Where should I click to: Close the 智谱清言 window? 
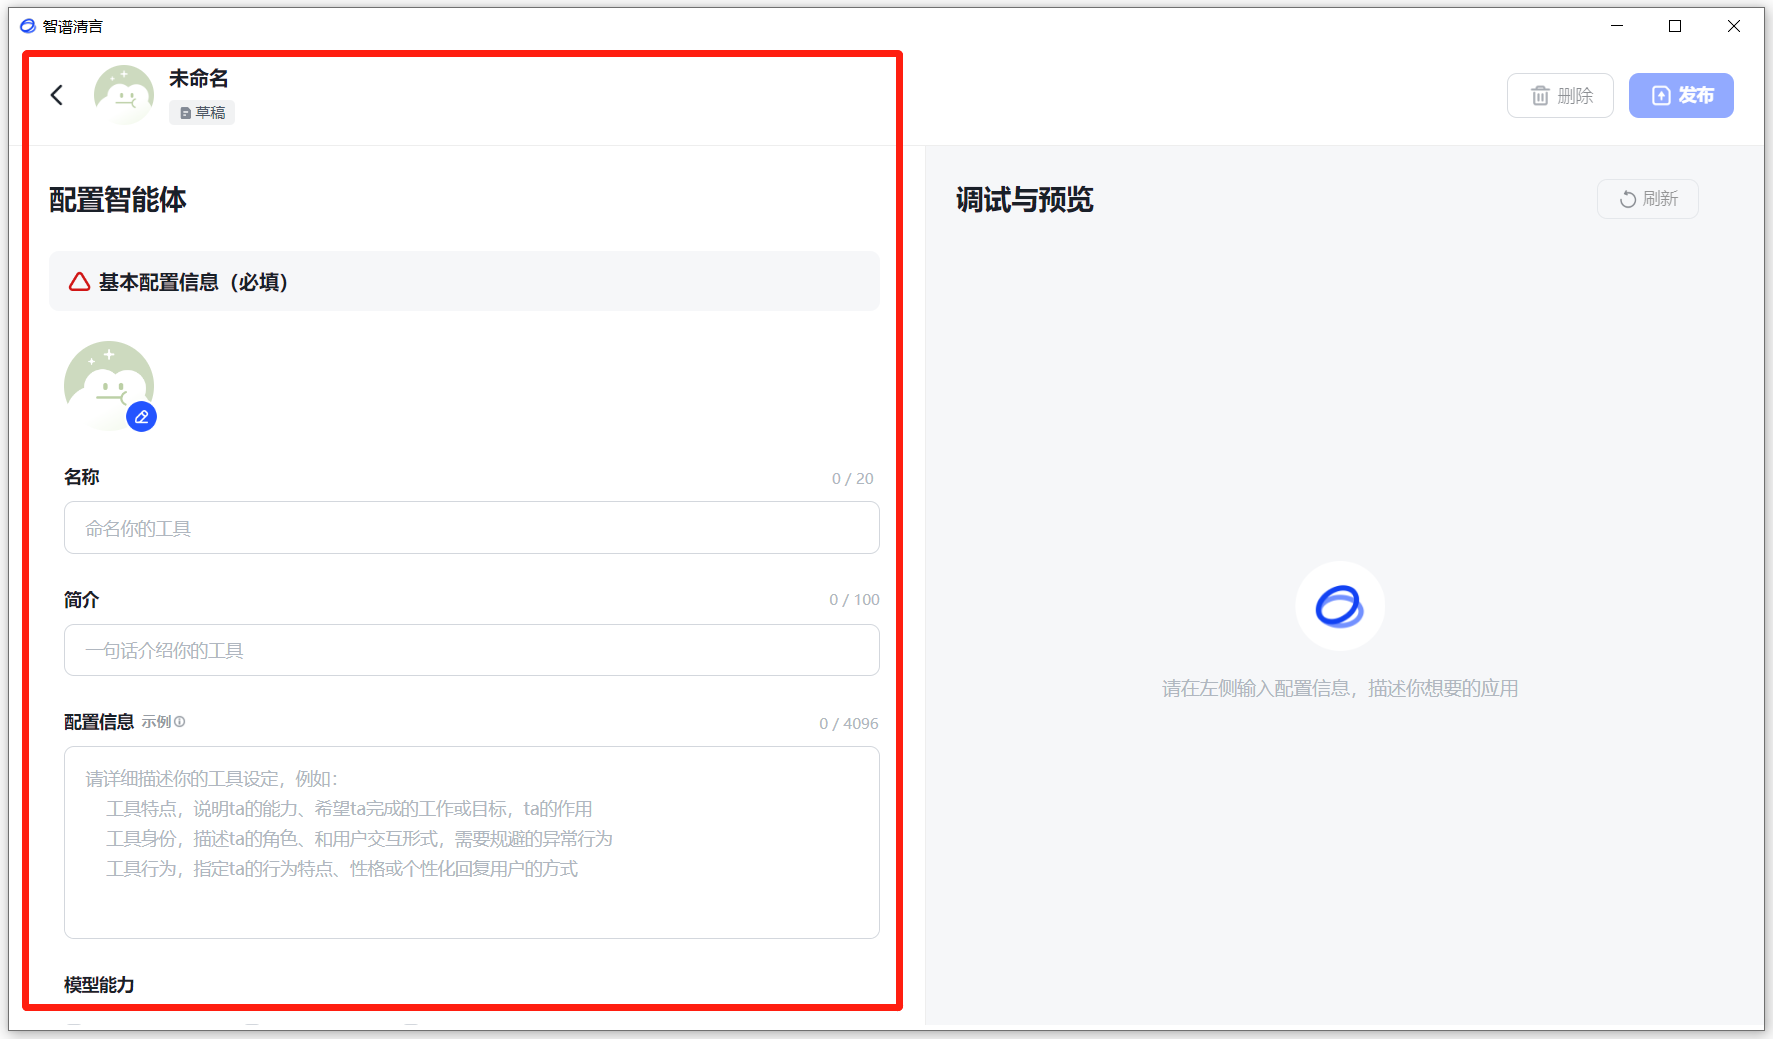tap(1734, 26)
